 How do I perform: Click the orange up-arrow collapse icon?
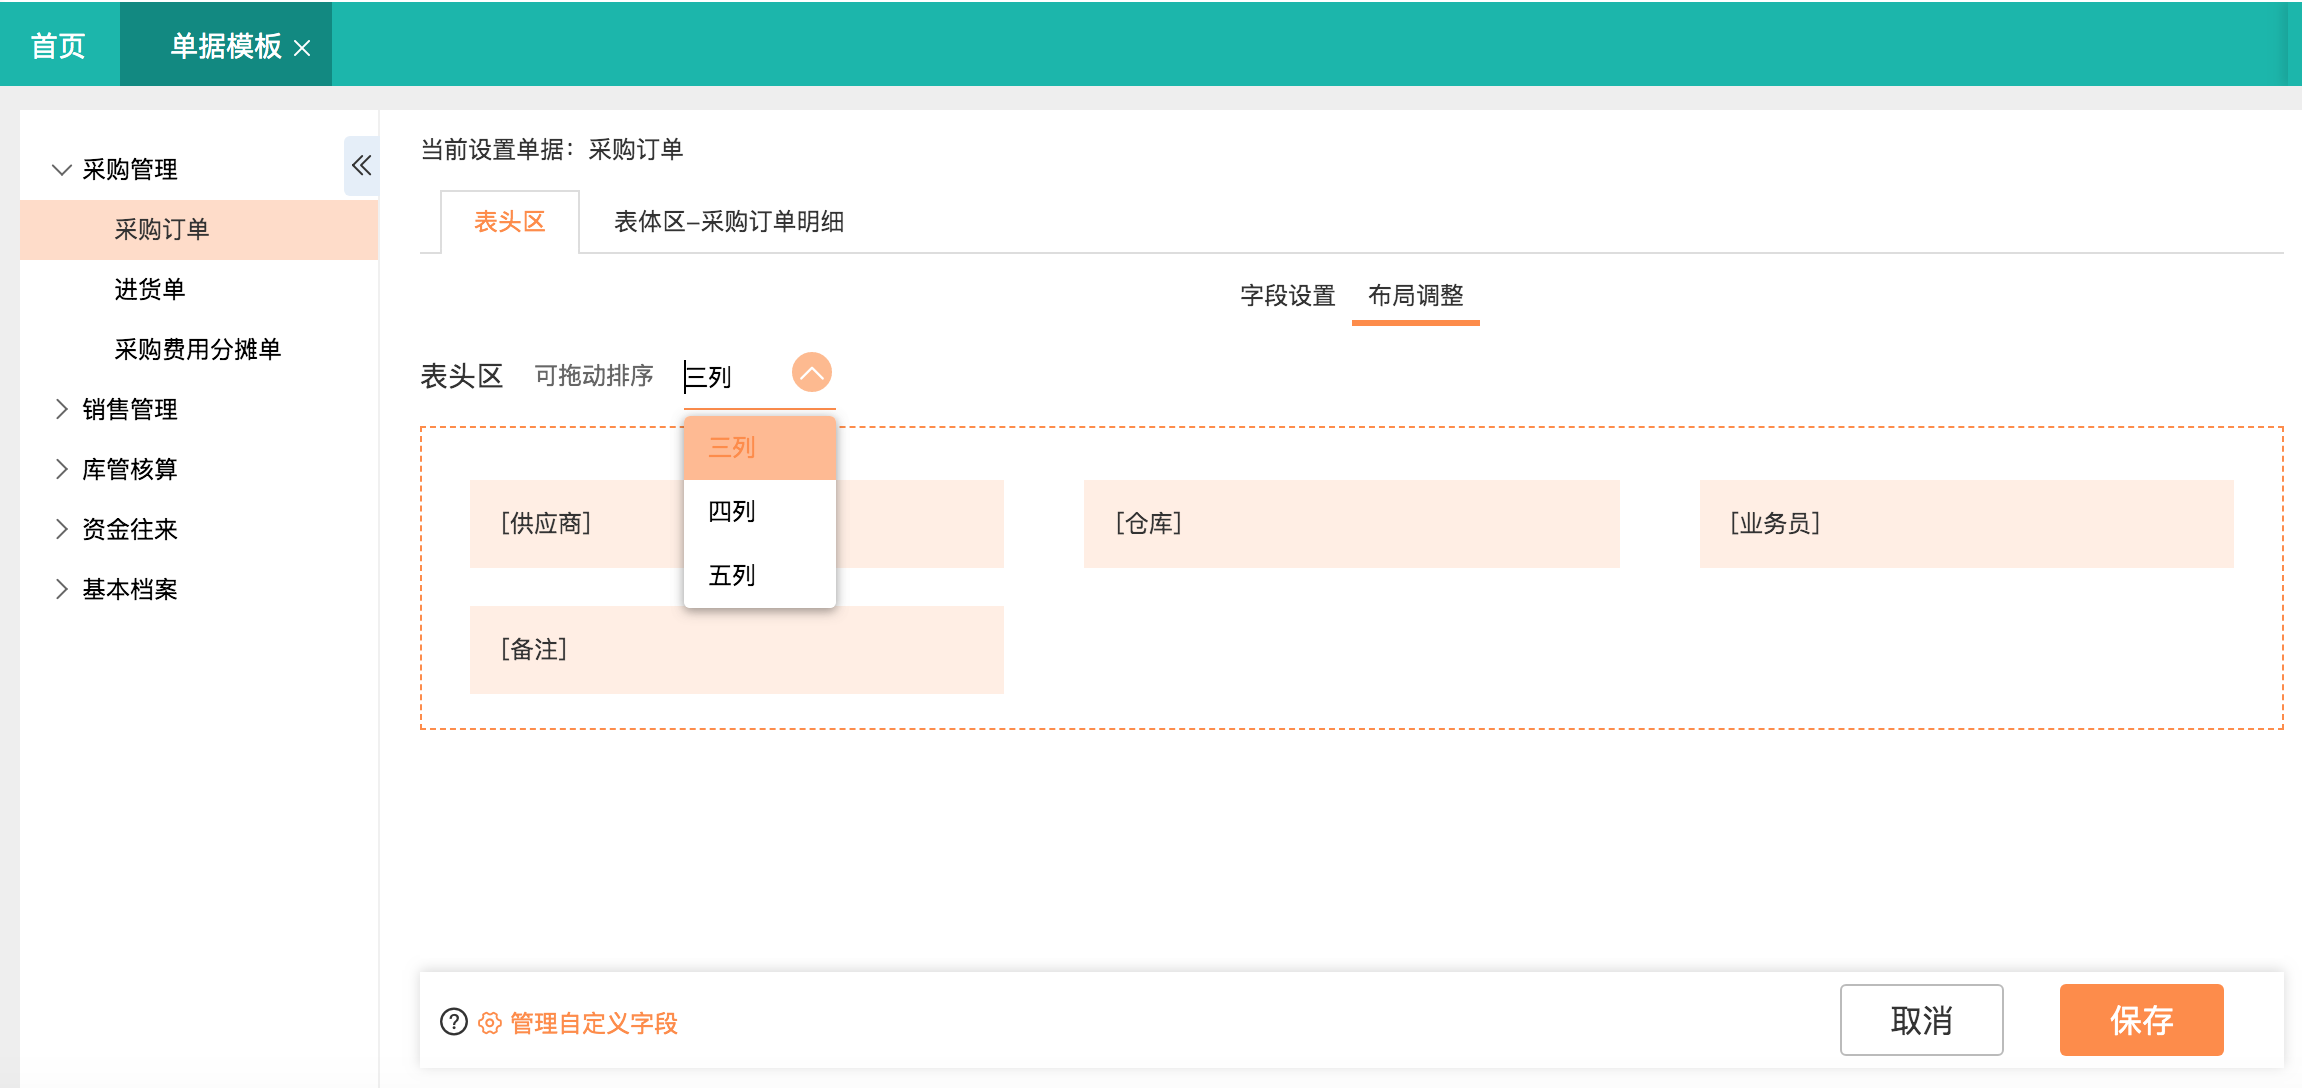[x=810, y=374]
